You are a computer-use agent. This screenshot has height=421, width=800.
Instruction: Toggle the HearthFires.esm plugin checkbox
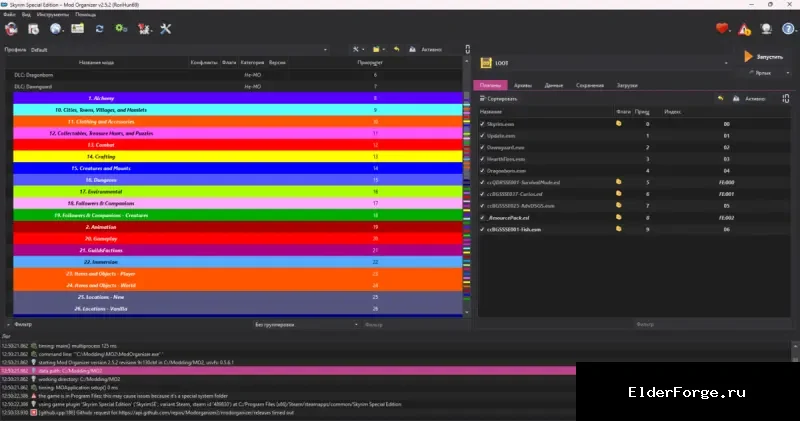click(x=482, y=158)
